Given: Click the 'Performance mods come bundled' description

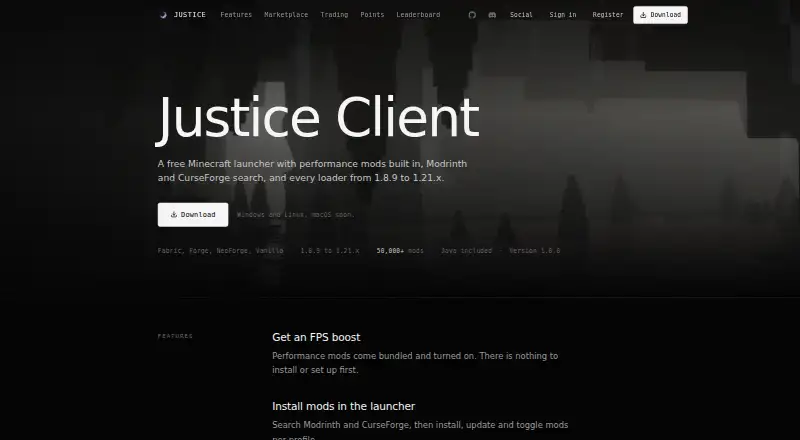Looking at the screenshot, I should (415, 363).
